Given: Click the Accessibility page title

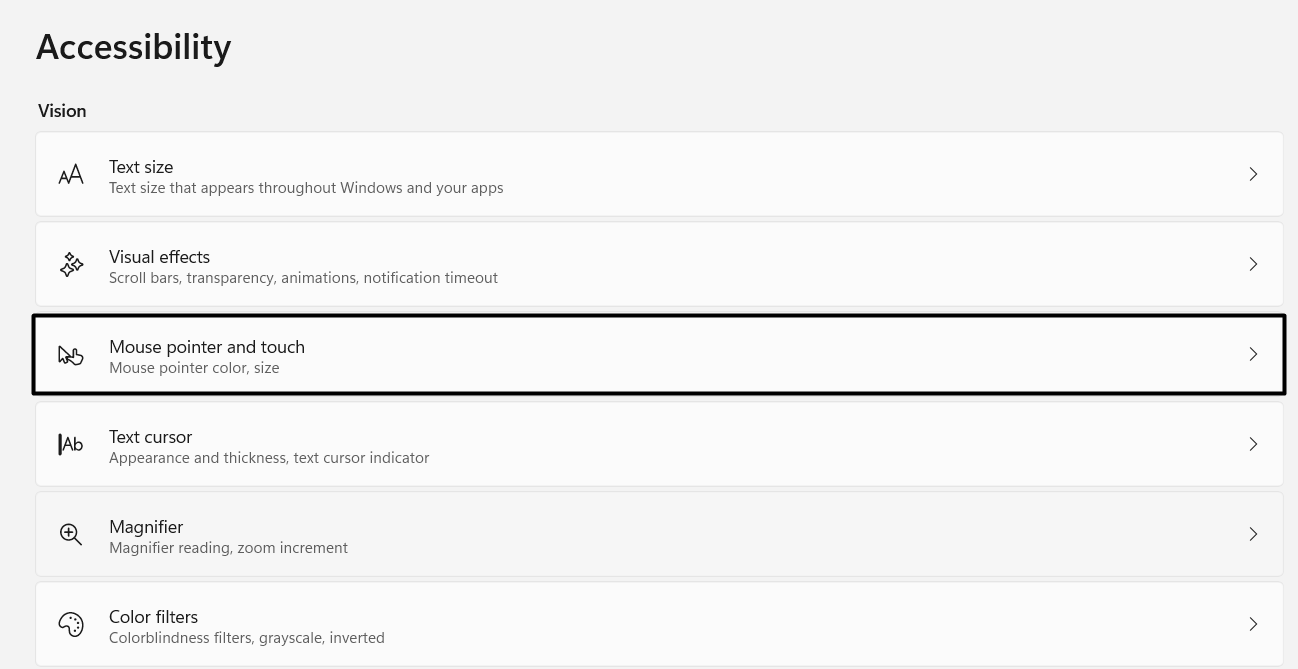Looking at the screenshot, I should [133, 46].
